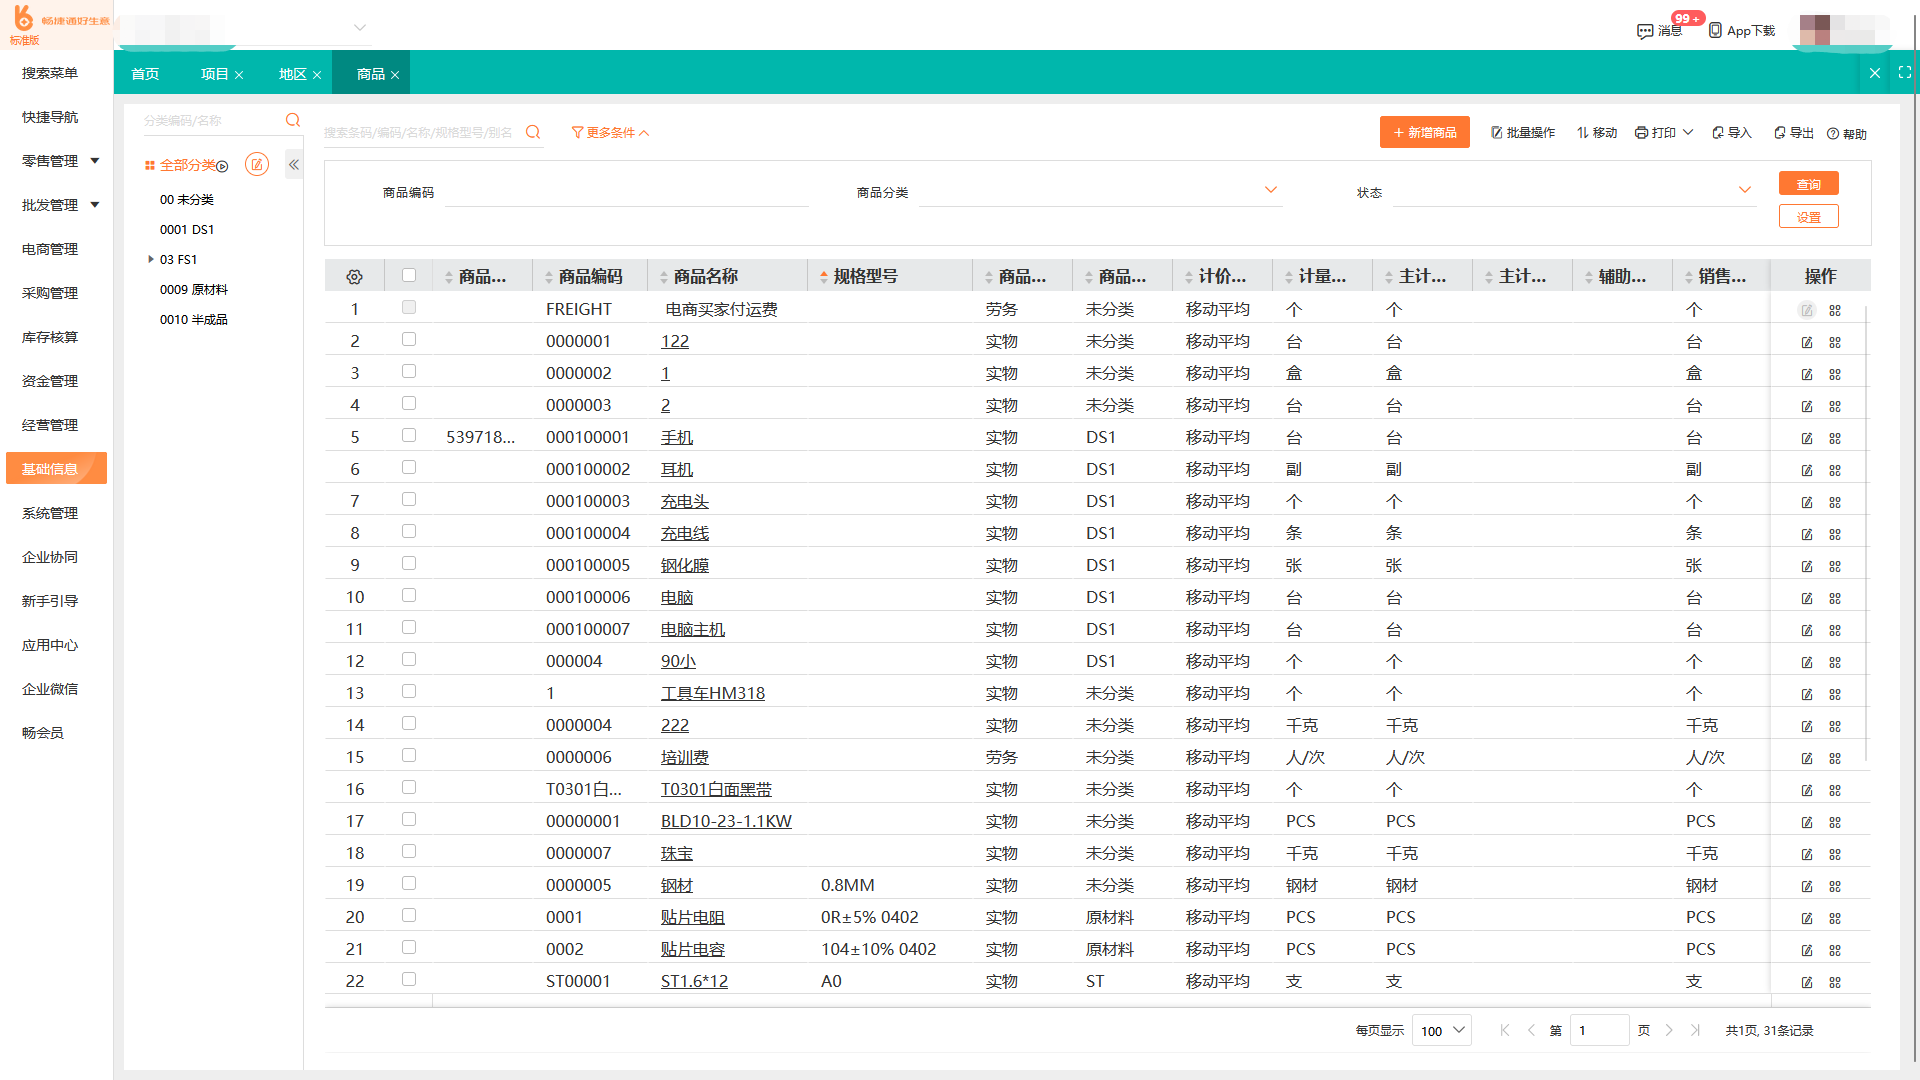Click the 新增商品 button
Screen dimensions: 1920x1080
[1423, 131]
